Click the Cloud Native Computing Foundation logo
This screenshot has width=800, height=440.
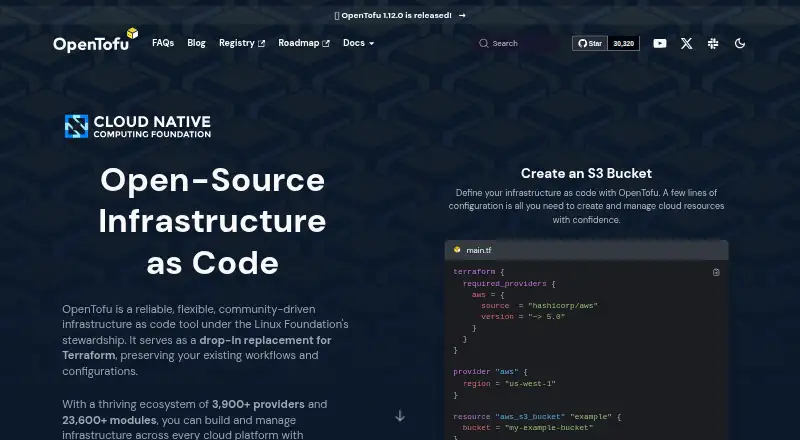(138, 127)
